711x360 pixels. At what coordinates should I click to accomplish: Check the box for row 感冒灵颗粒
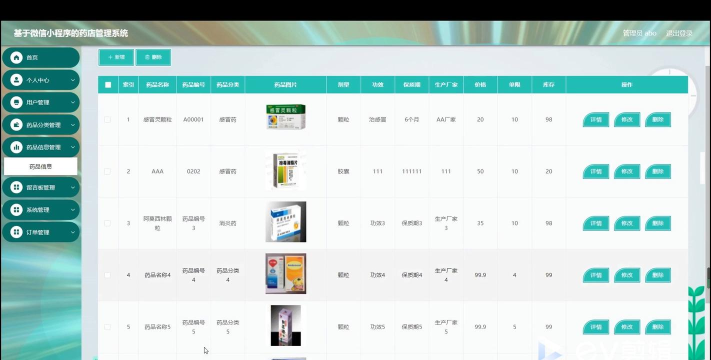pos(107,120)
